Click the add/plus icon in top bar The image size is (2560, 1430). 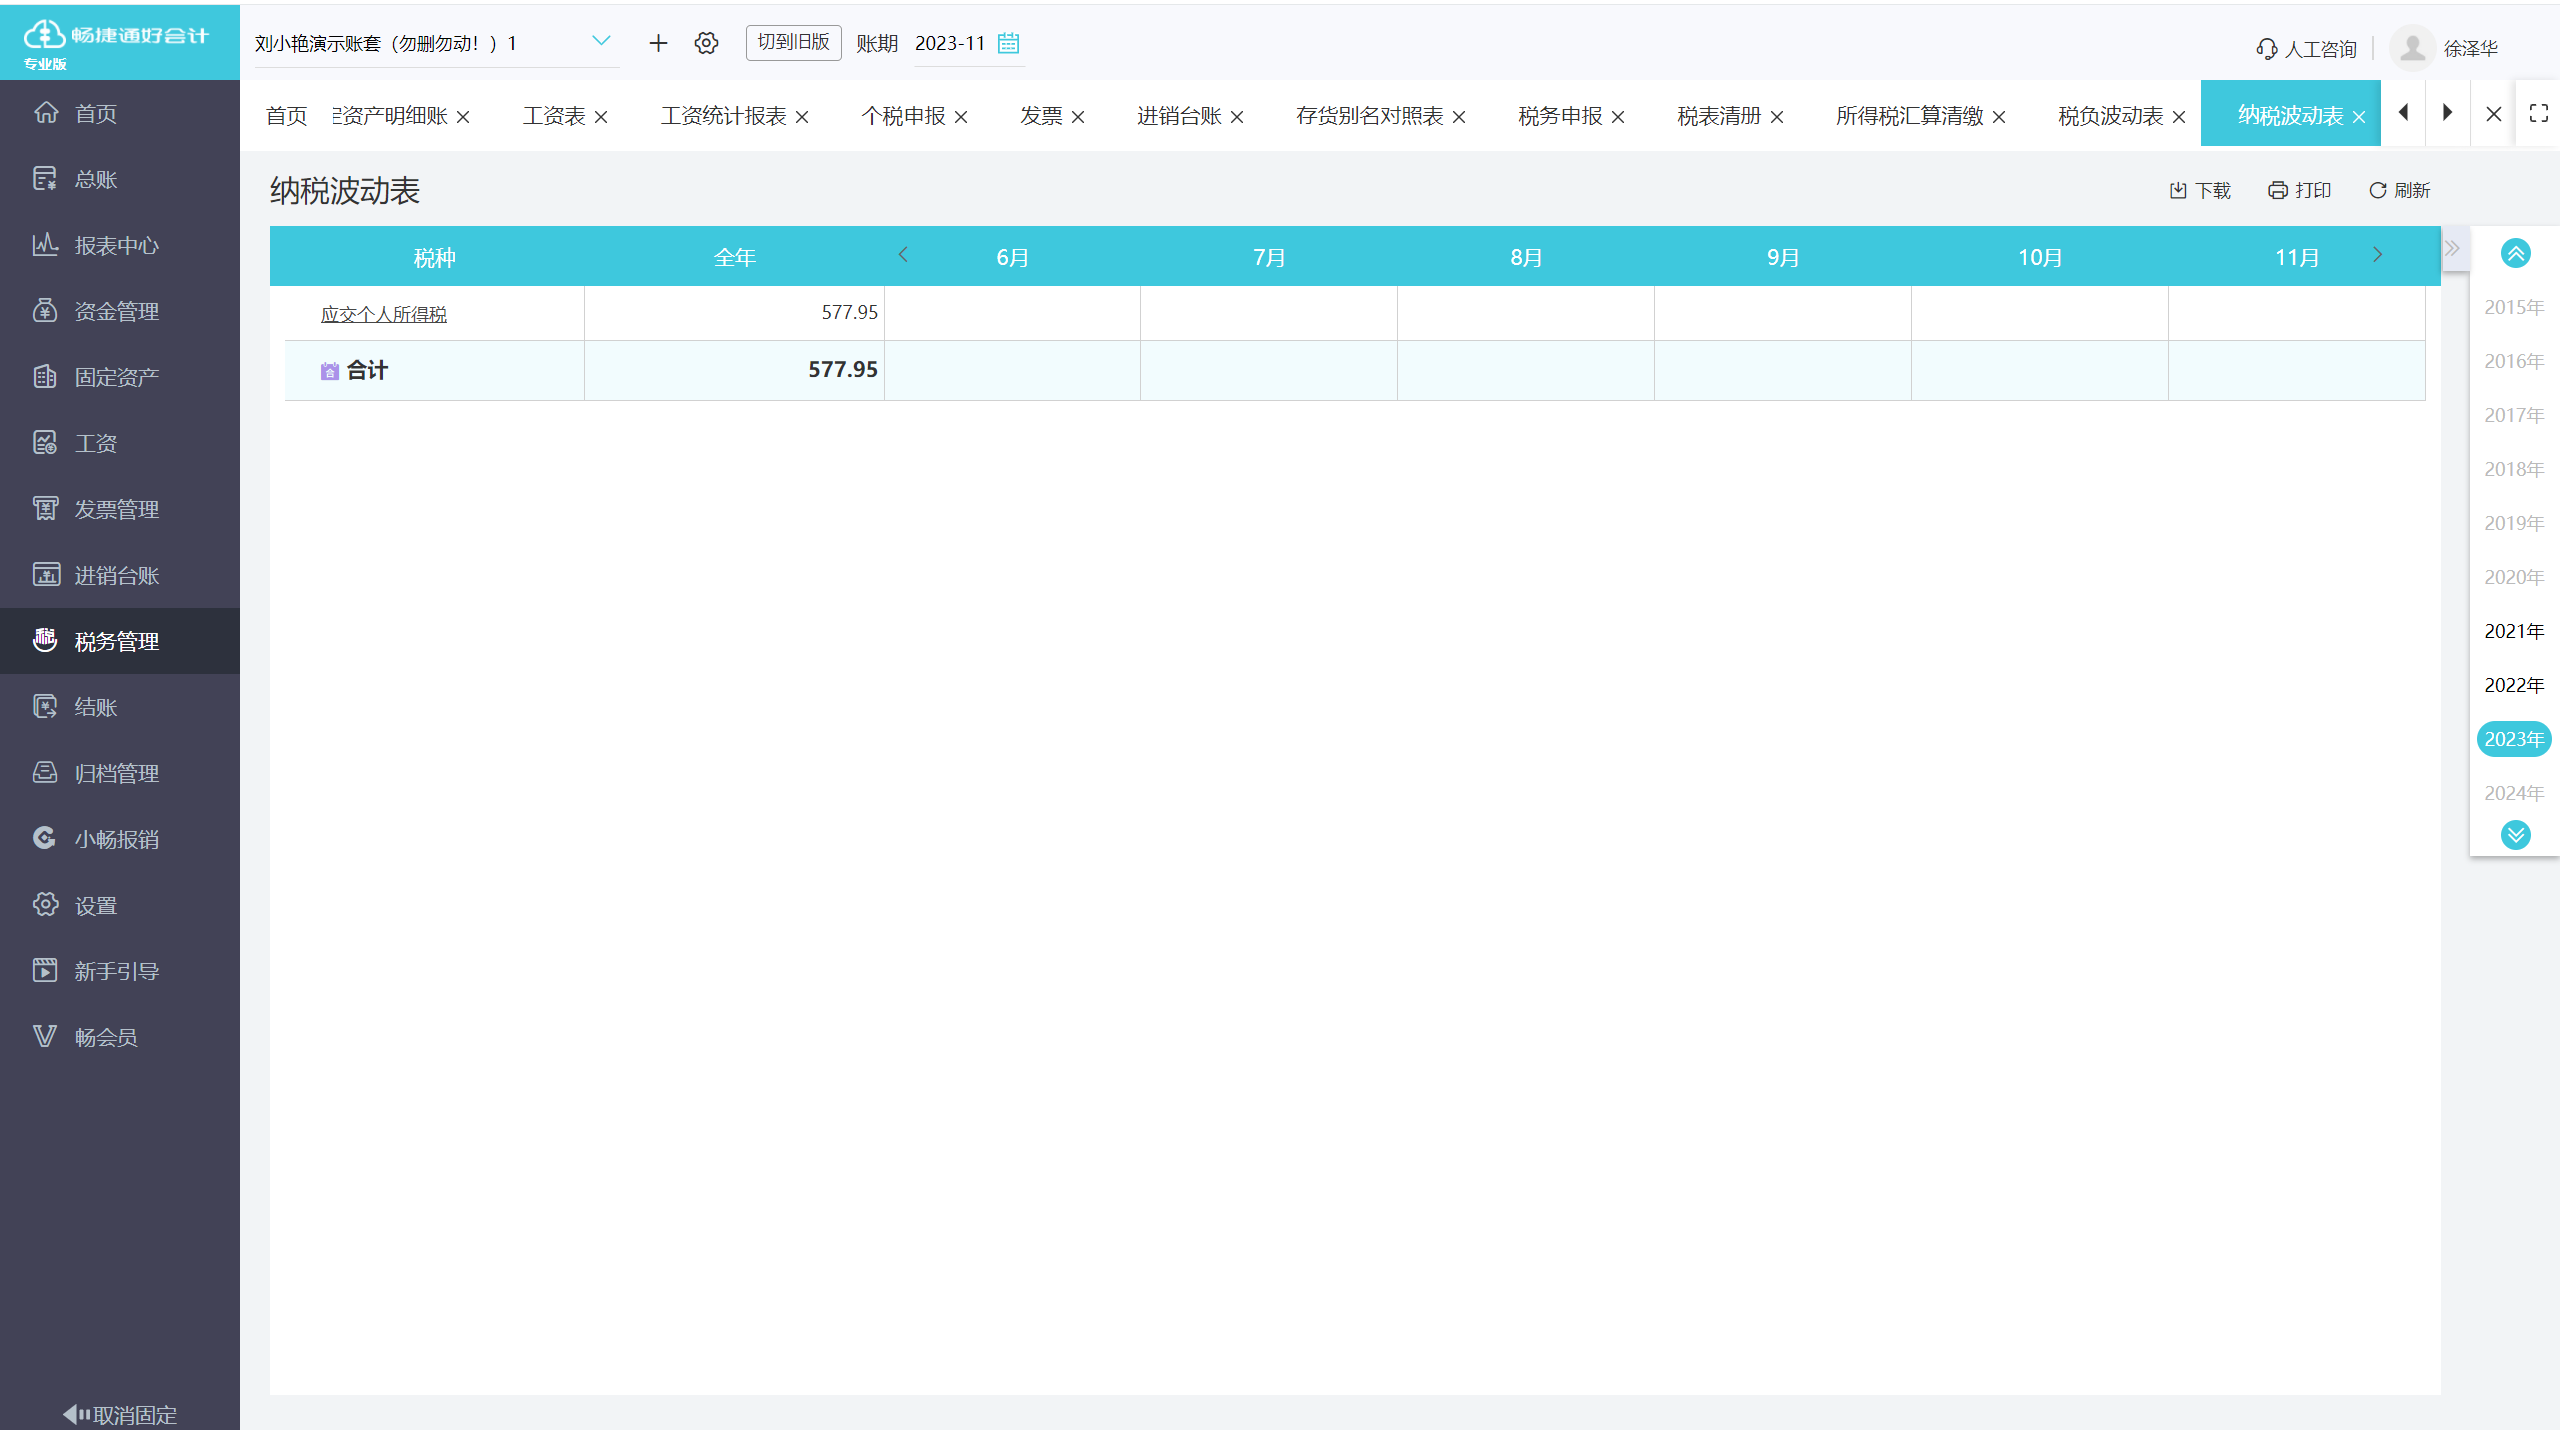point(656,42)
